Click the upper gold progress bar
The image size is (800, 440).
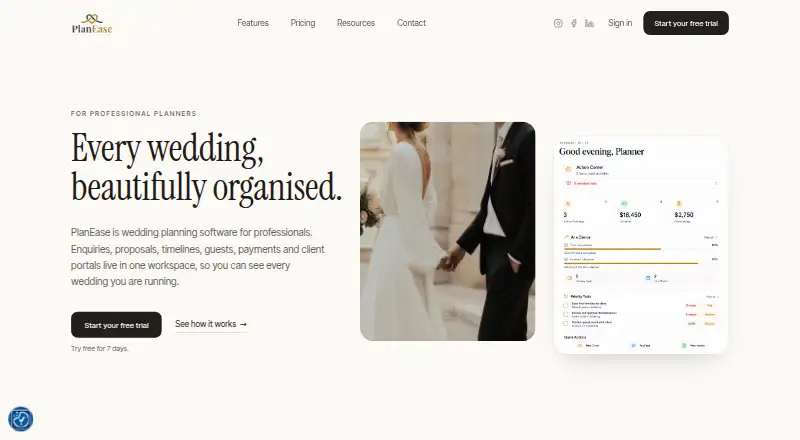coord(612,249)
